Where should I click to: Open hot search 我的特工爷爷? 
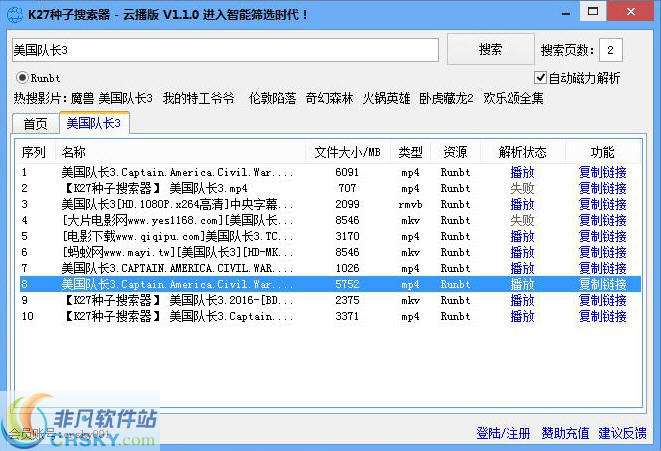tap(198, 98)
